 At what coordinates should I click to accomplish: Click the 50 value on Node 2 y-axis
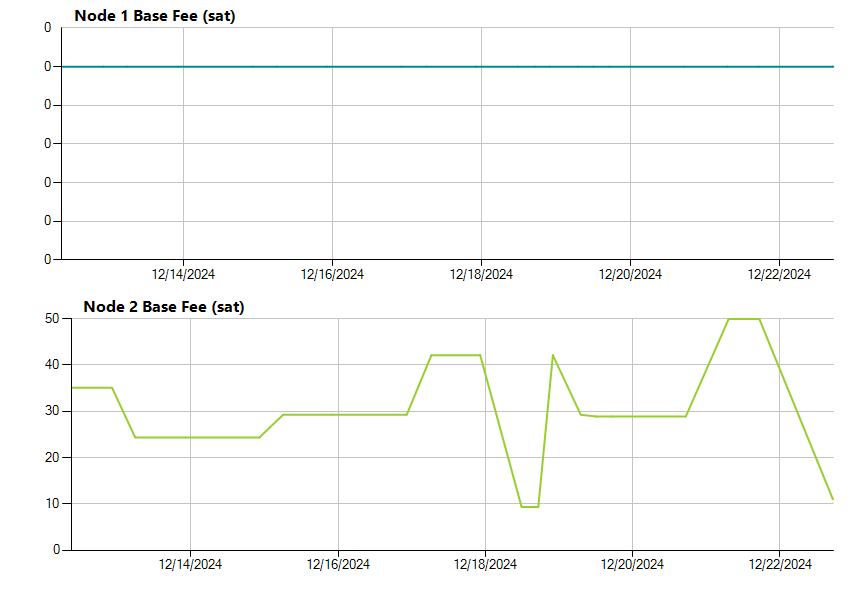(52, 319)
